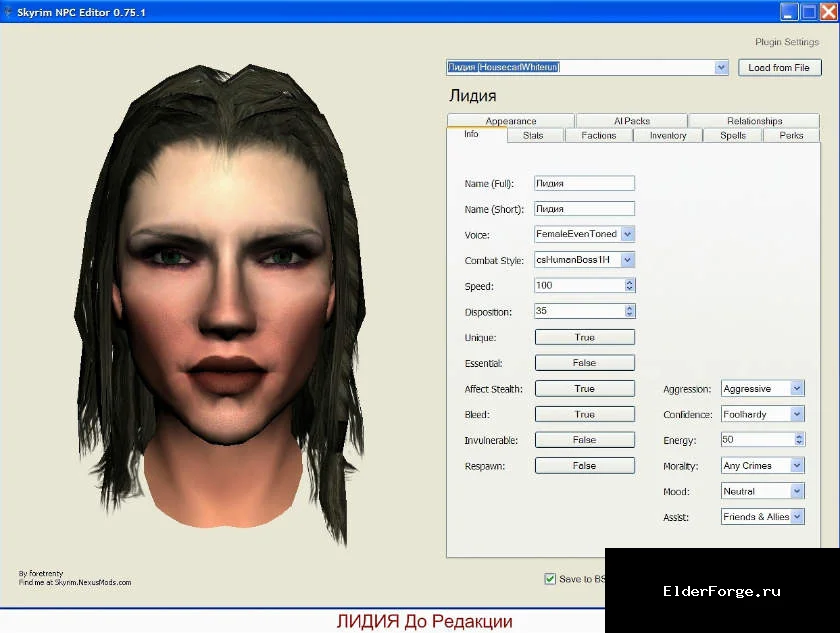Expand the Voice dropdown
Screen dimensions: 840x633
[627, 234]
